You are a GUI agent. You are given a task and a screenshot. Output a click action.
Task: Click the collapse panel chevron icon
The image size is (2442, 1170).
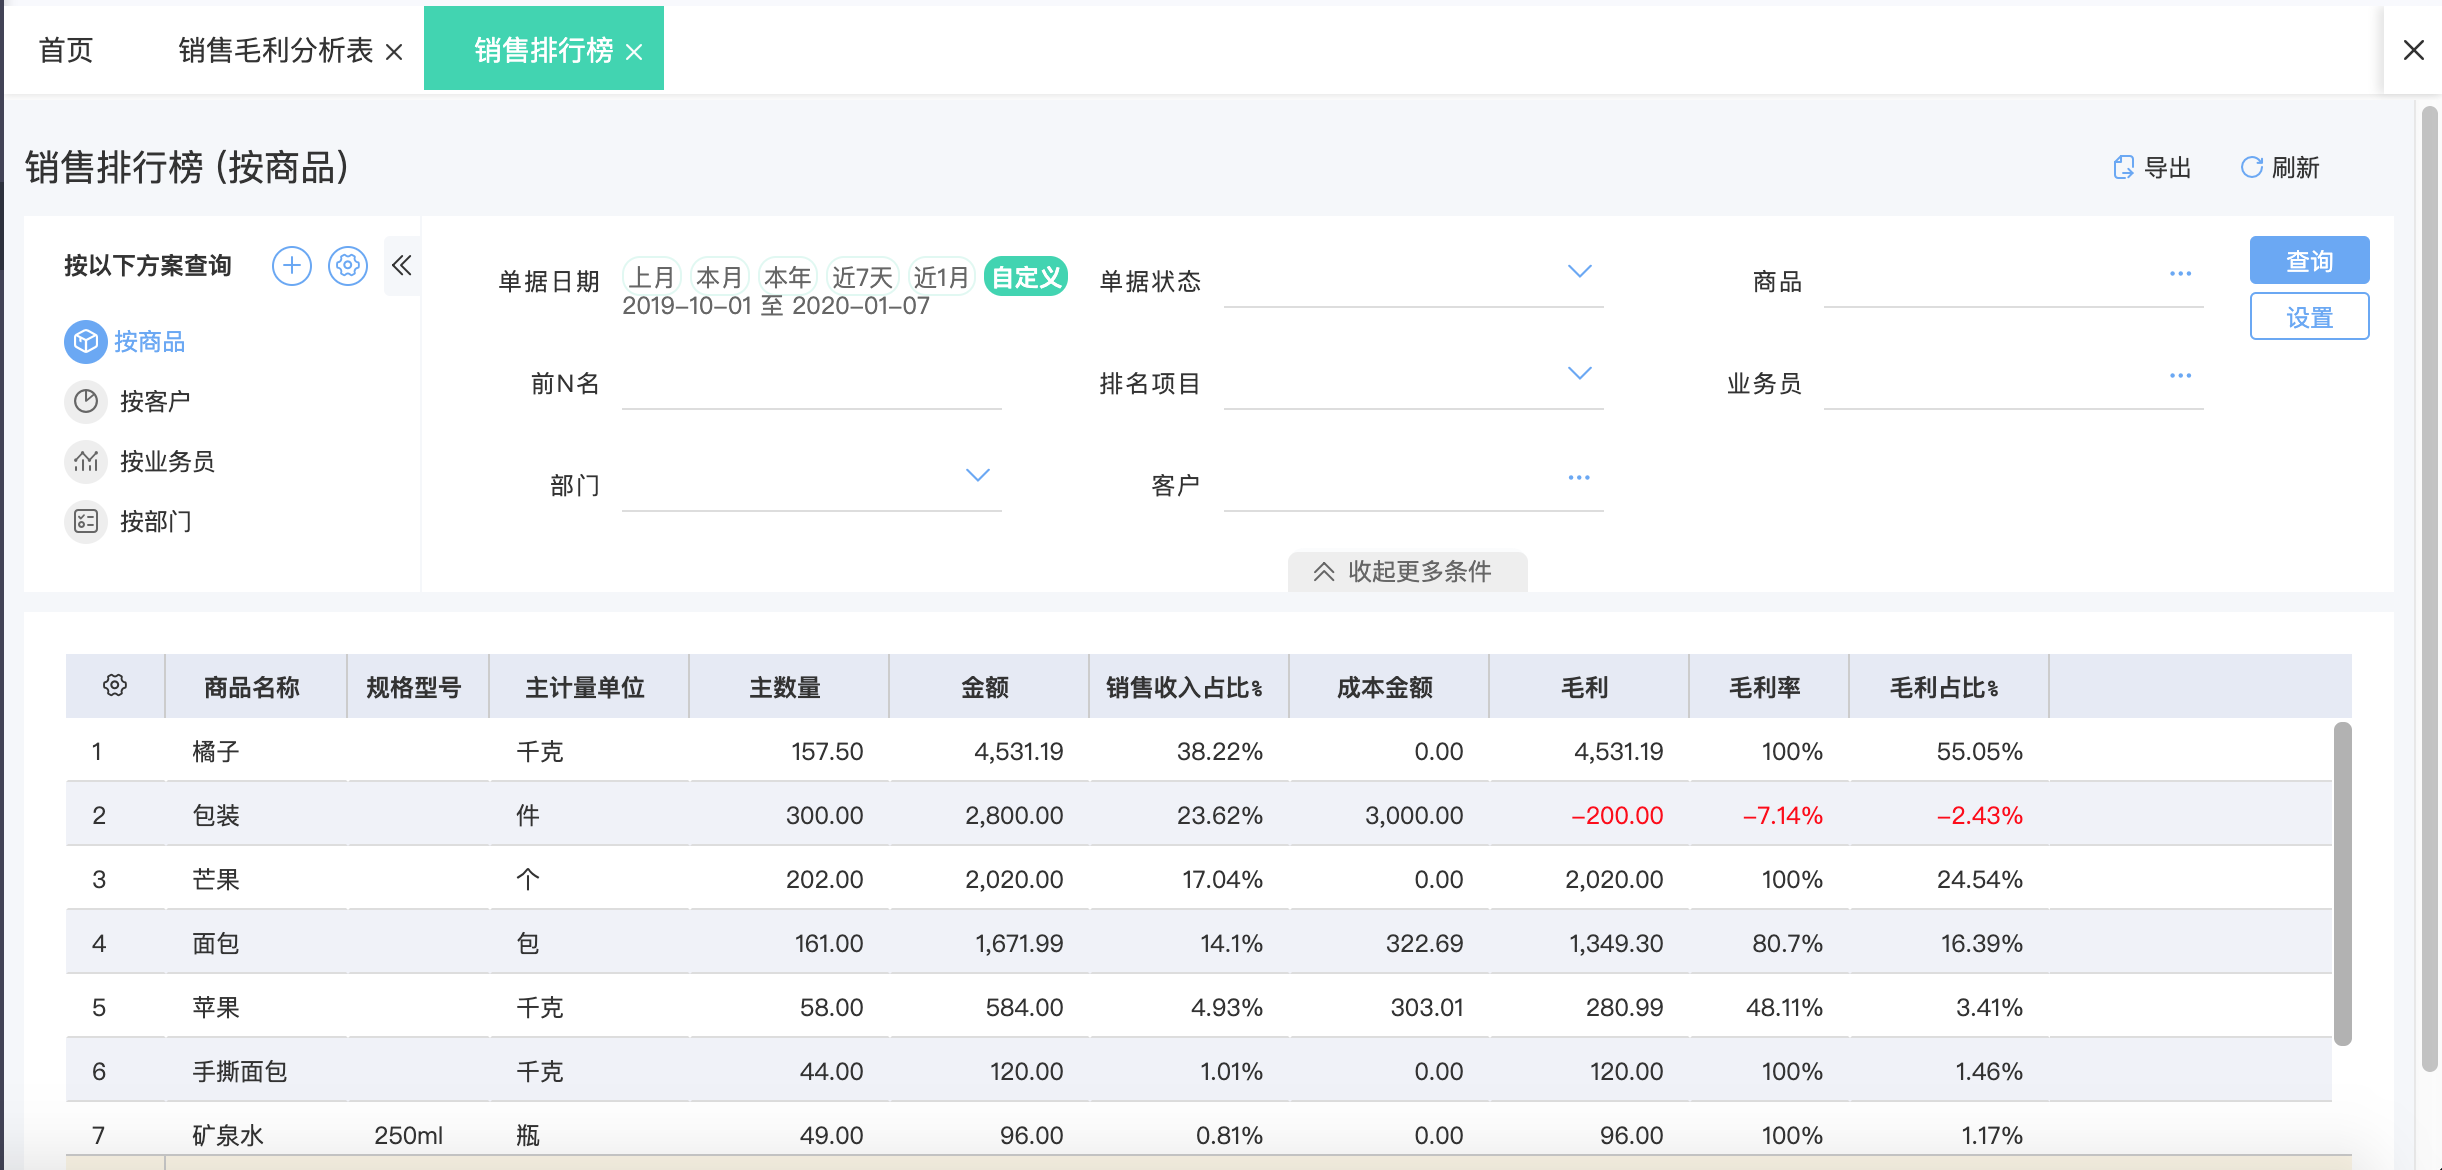tap(402, 263)
